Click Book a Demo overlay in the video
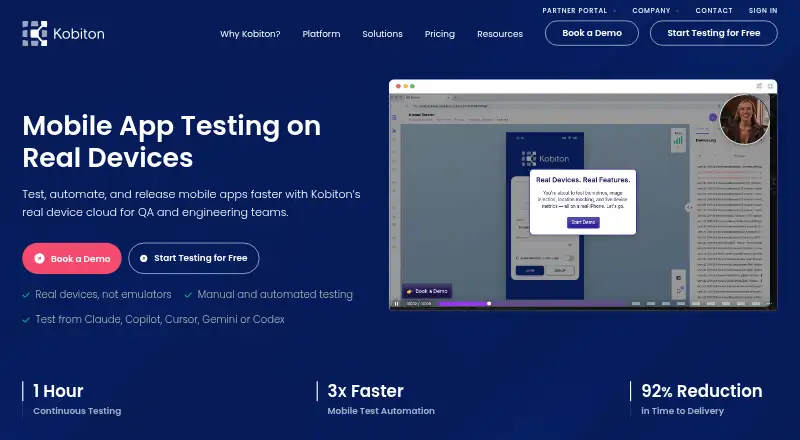Viewport: 800px width, 440px height. click(427, 291)
